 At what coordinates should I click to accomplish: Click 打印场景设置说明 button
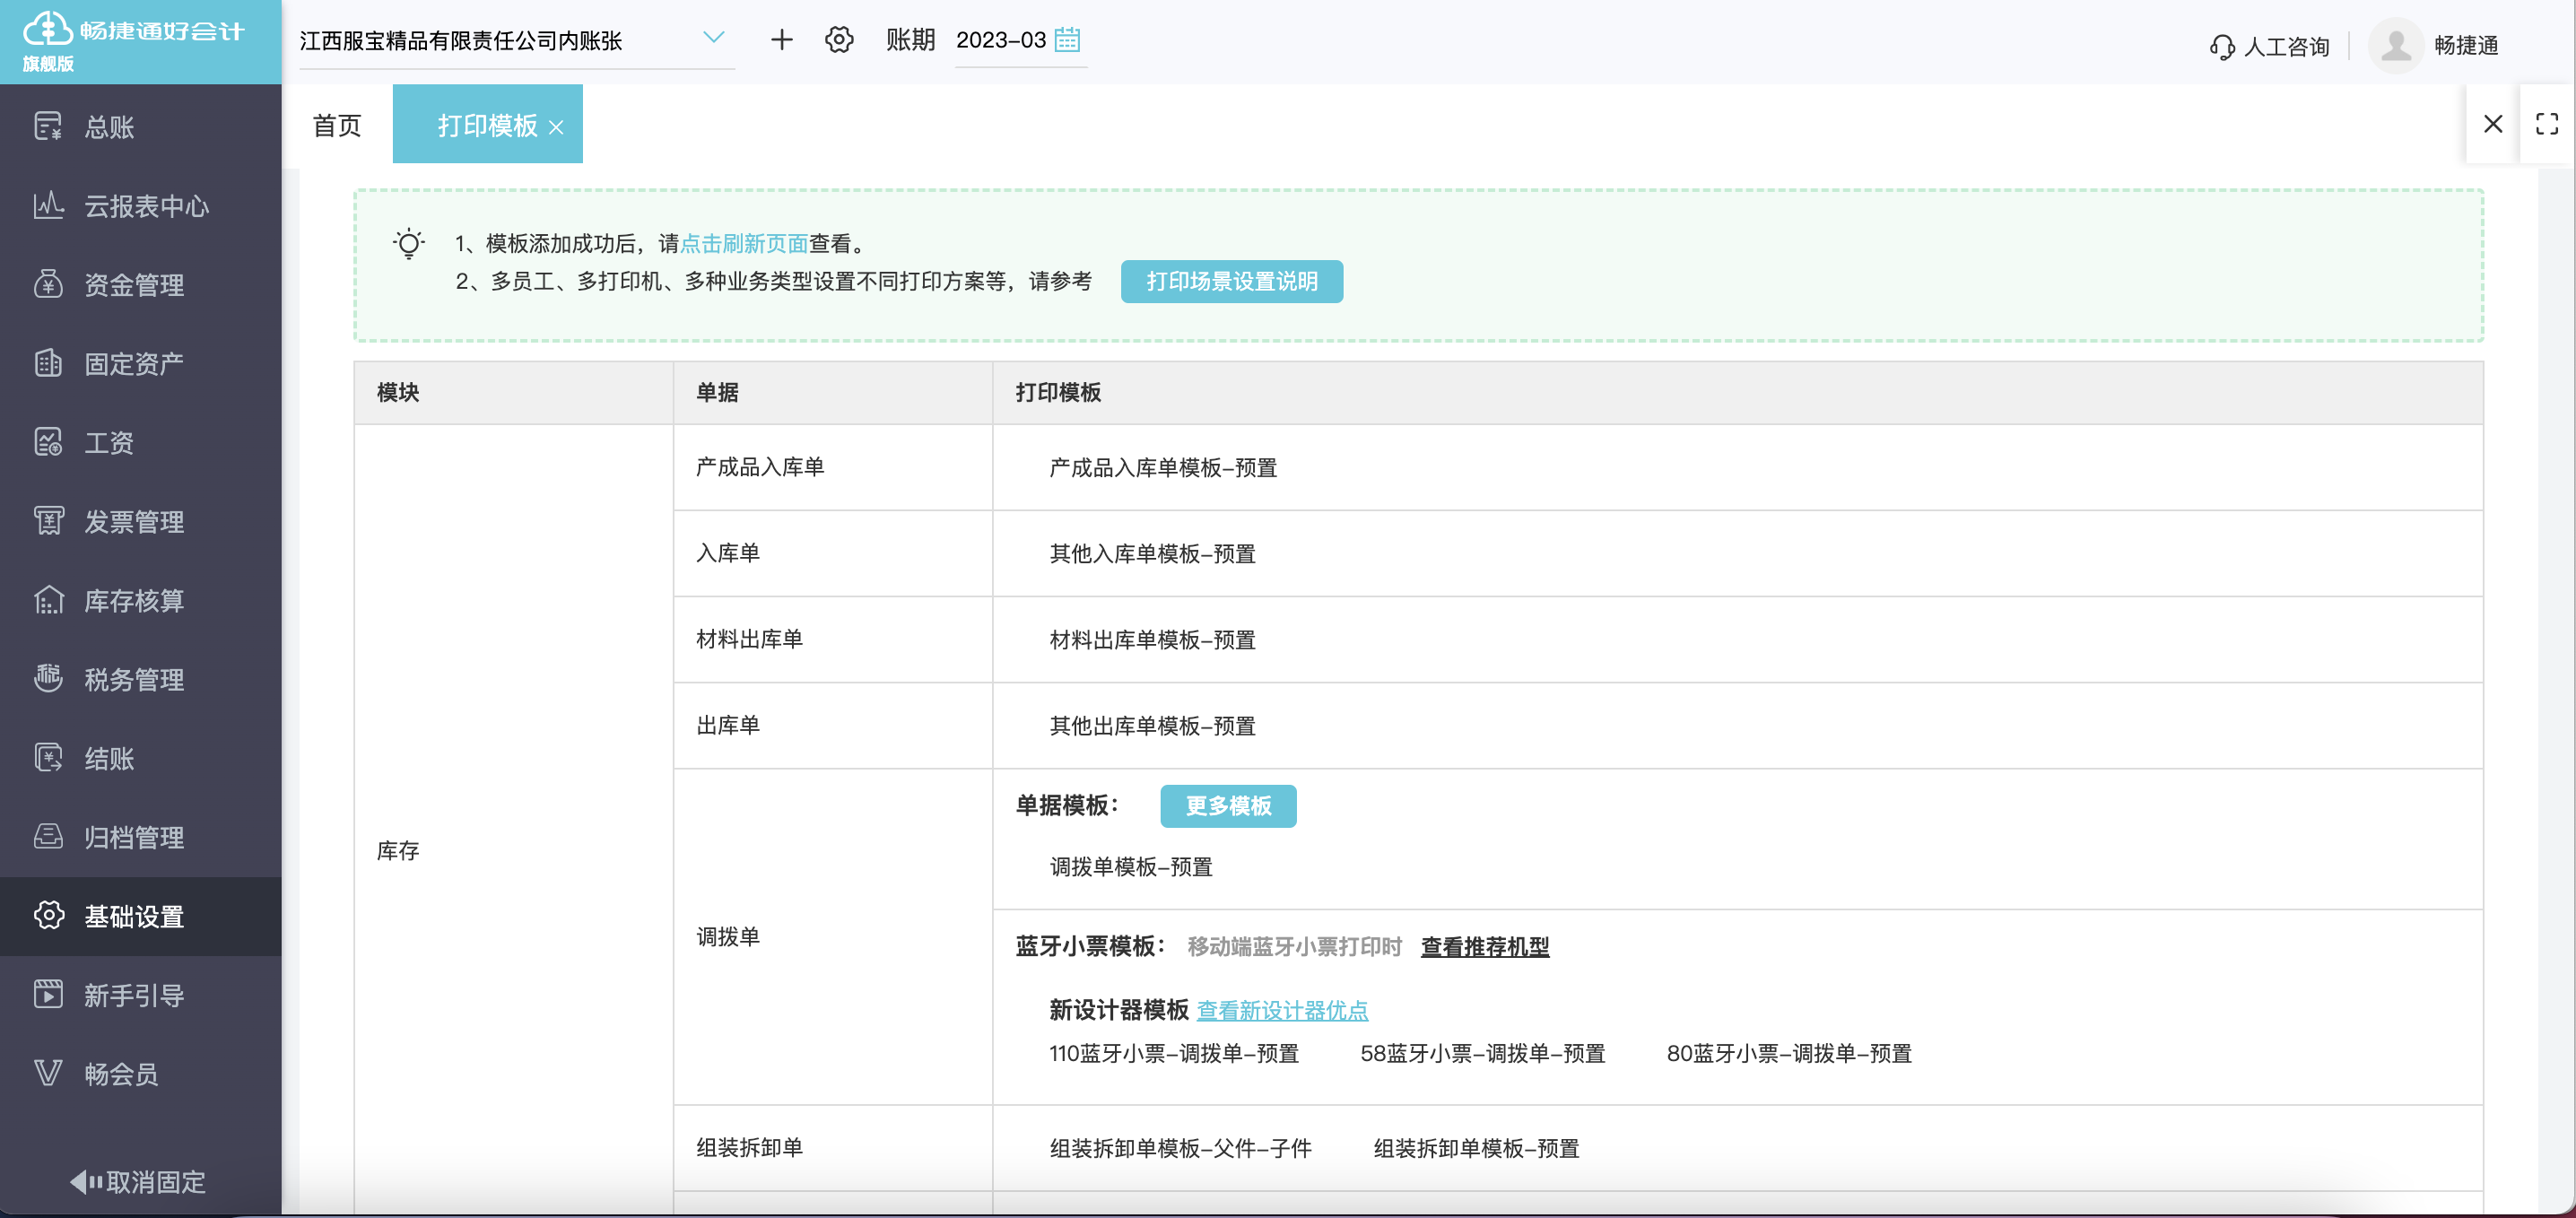(x=1232, y=281)
